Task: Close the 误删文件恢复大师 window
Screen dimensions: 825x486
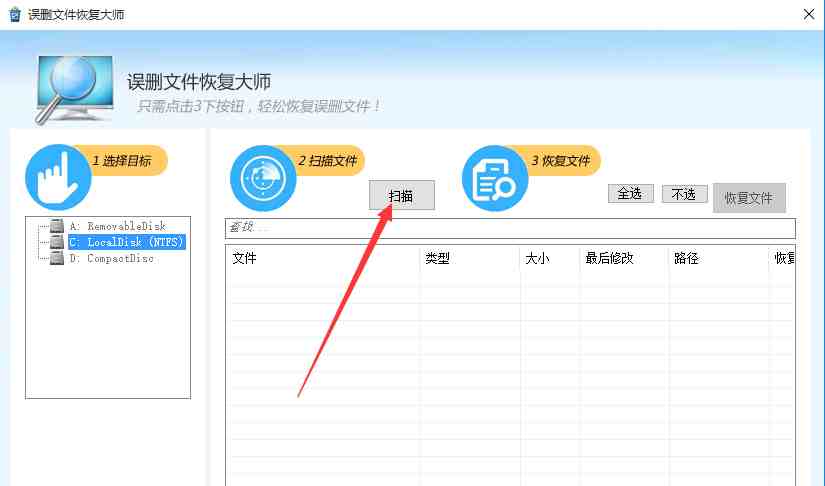Action: (x=808, y=15)
